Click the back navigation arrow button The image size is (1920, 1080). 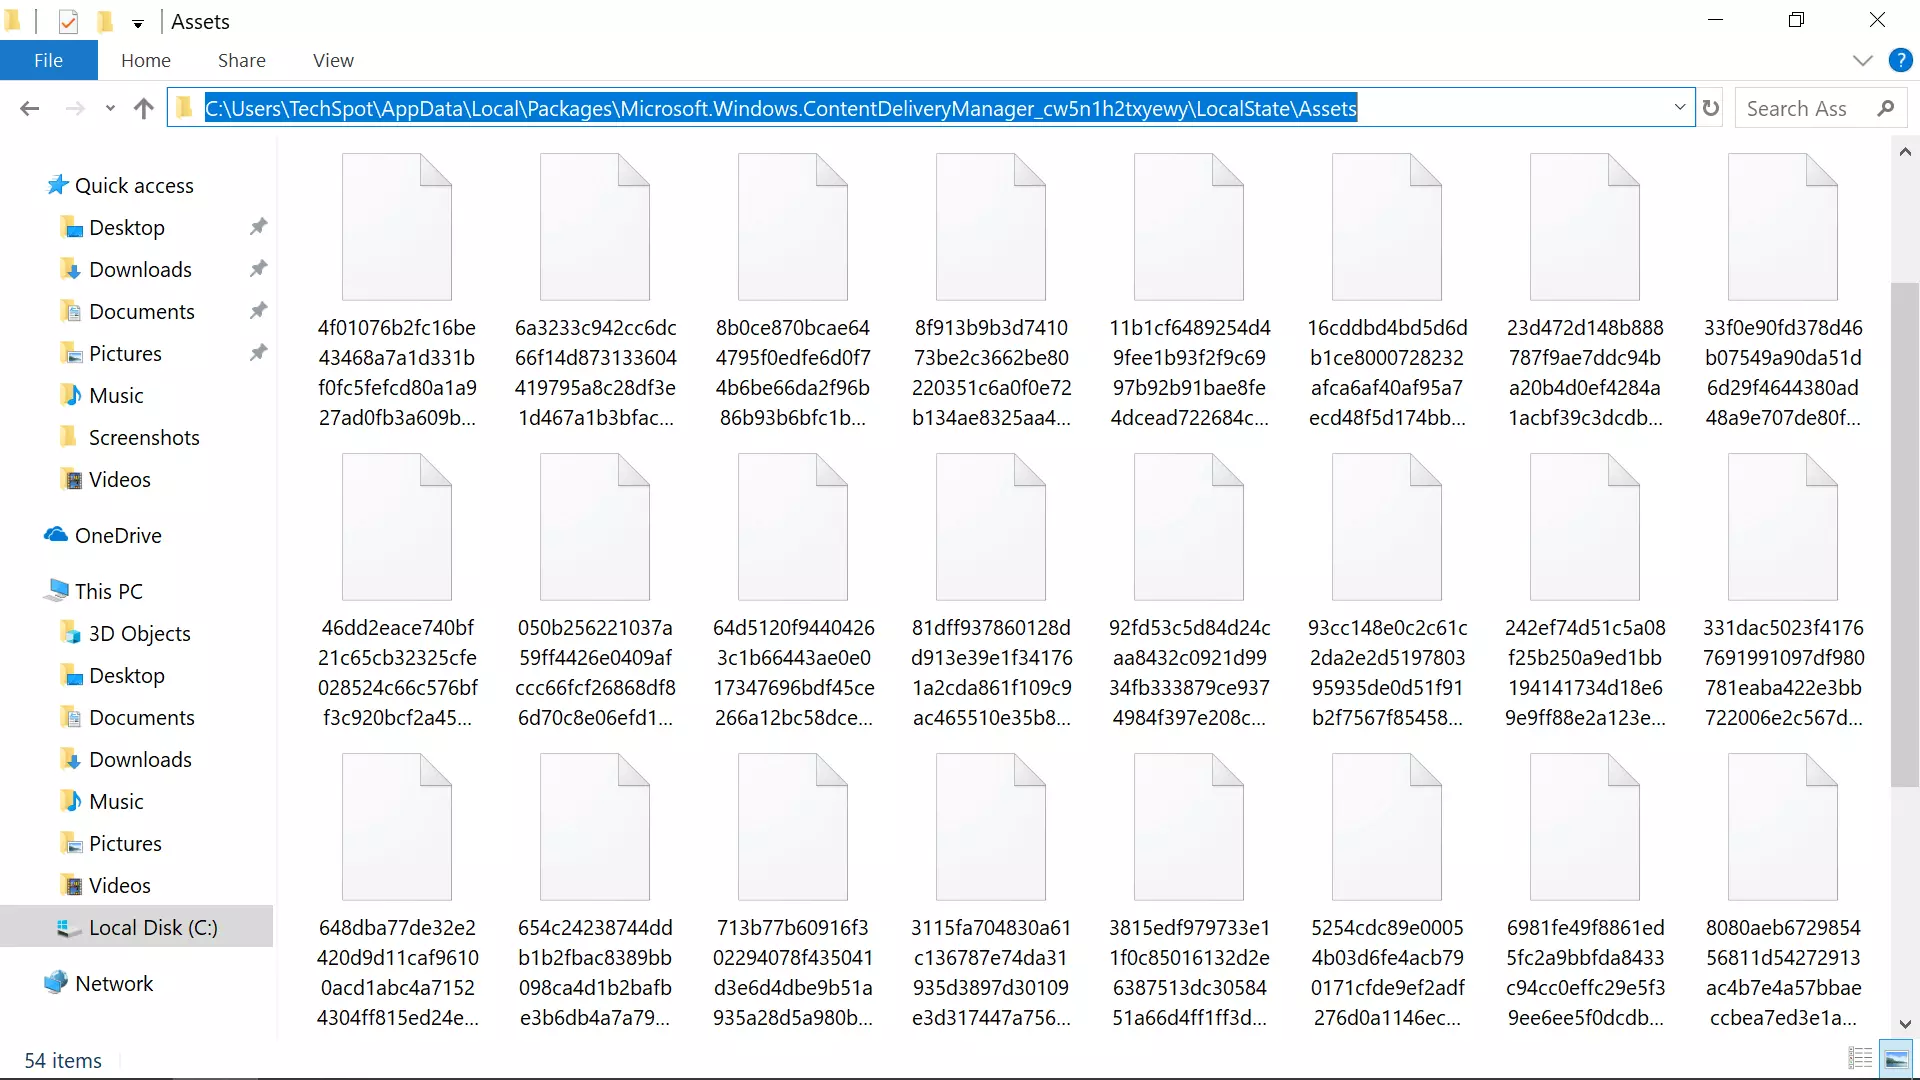(x=29, y=108)
